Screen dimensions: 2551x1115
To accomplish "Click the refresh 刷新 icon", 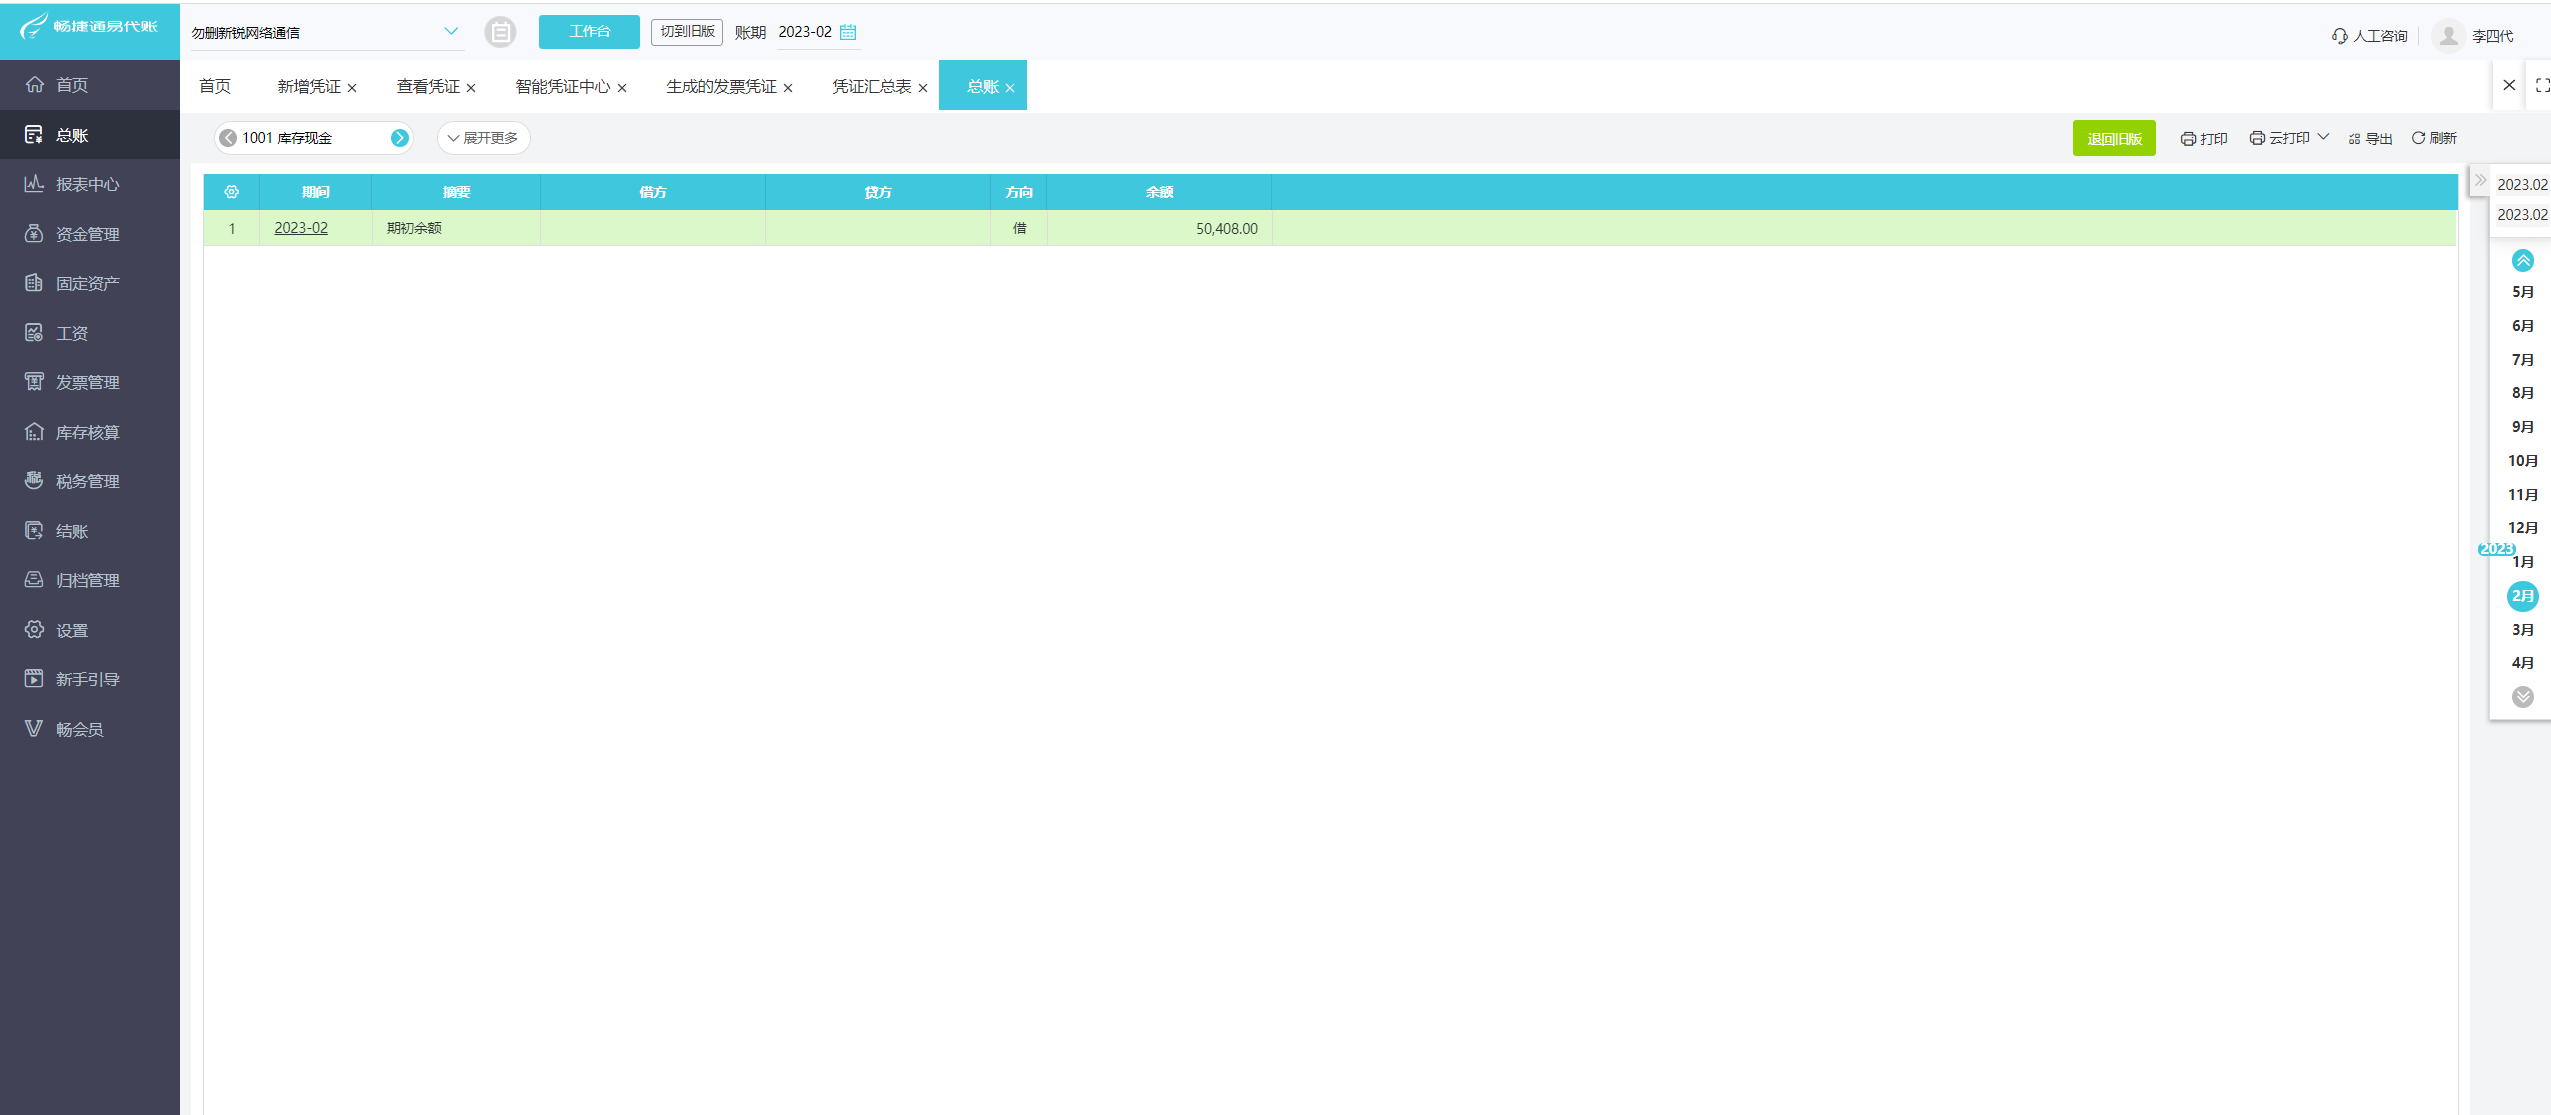I will coord(2432,137).
